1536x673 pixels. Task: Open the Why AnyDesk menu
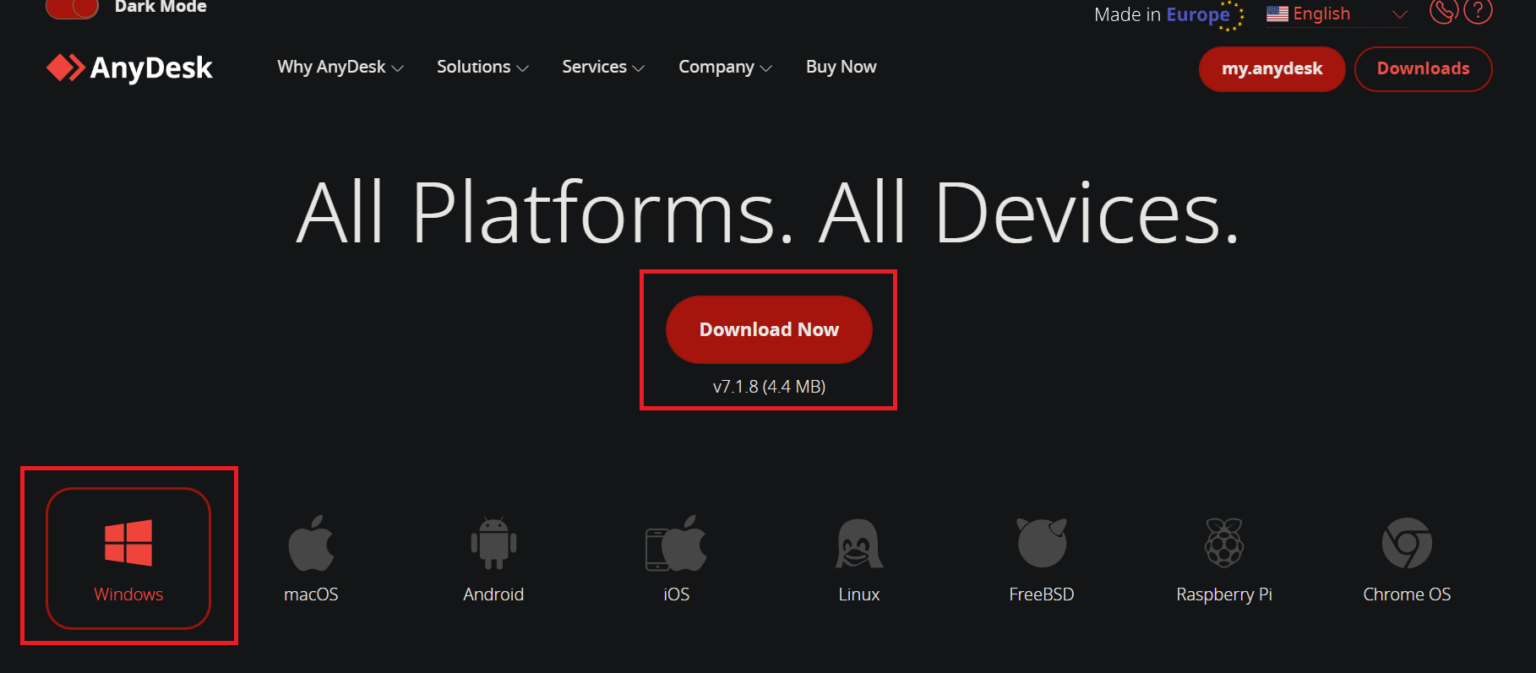(339, 66)
